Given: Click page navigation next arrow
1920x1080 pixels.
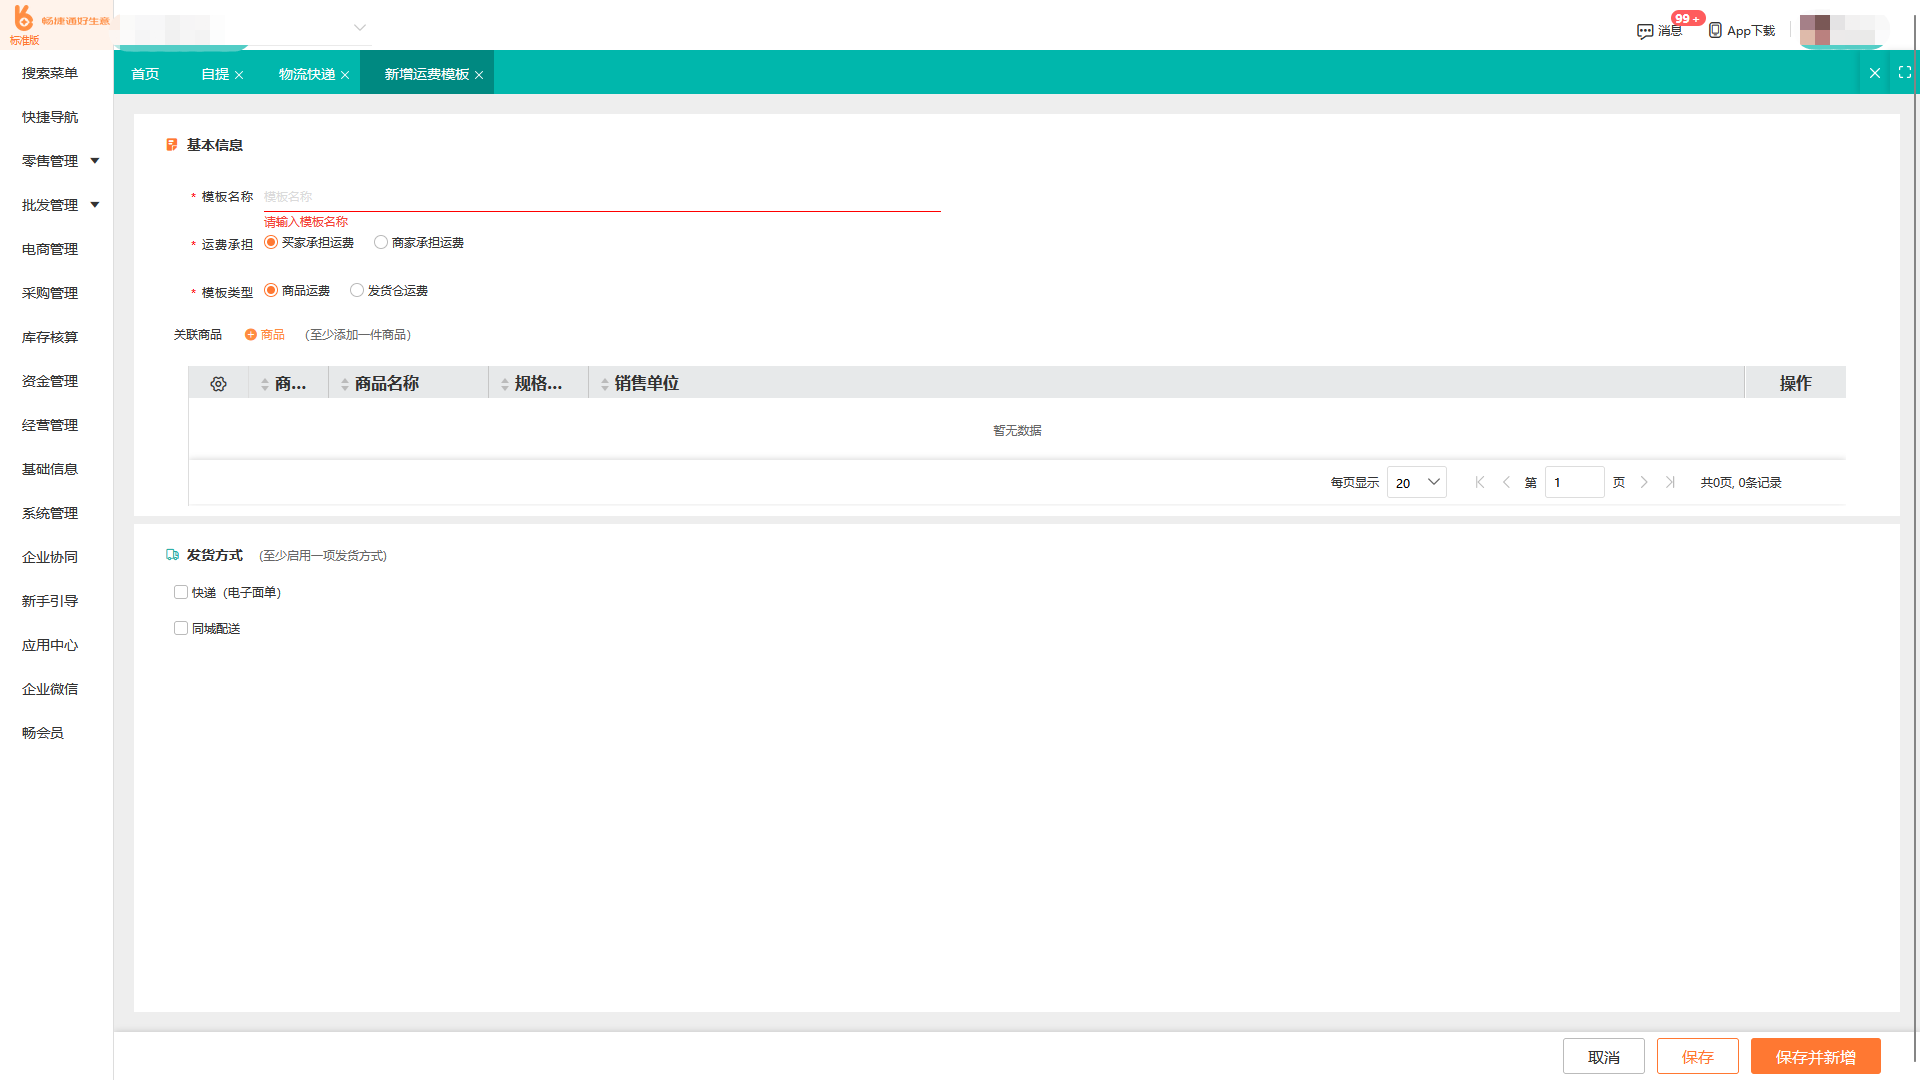Looking at the screenshot, I should coord(1644,481).
